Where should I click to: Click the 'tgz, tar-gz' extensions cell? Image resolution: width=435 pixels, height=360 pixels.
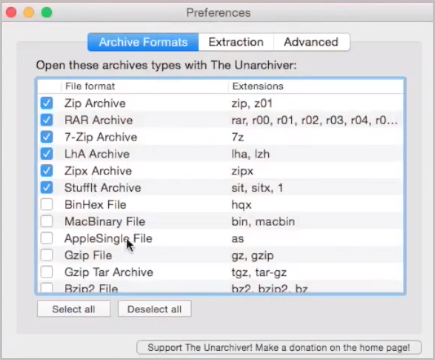259,273
